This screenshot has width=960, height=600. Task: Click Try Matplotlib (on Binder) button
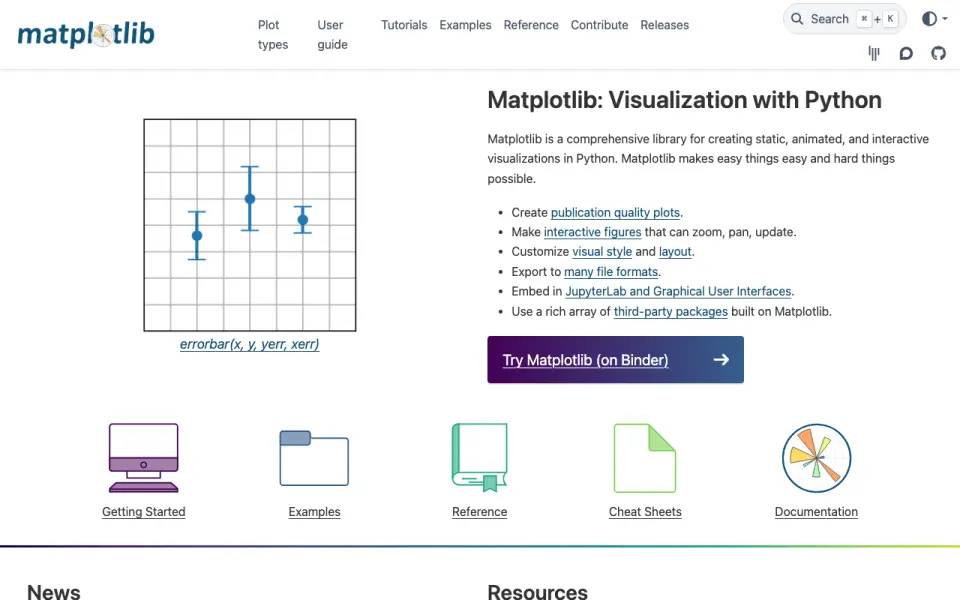click(615, 359)
